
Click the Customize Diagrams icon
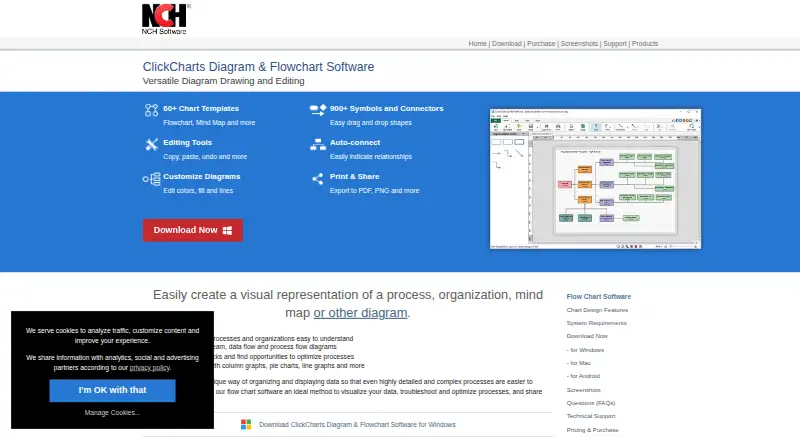point(152,179)
